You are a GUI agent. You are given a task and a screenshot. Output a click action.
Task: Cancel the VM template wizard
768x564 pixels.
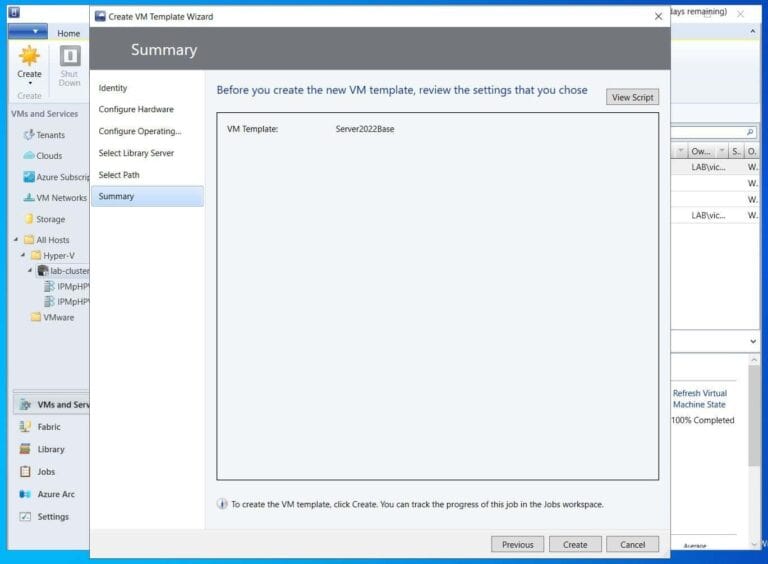632,544
